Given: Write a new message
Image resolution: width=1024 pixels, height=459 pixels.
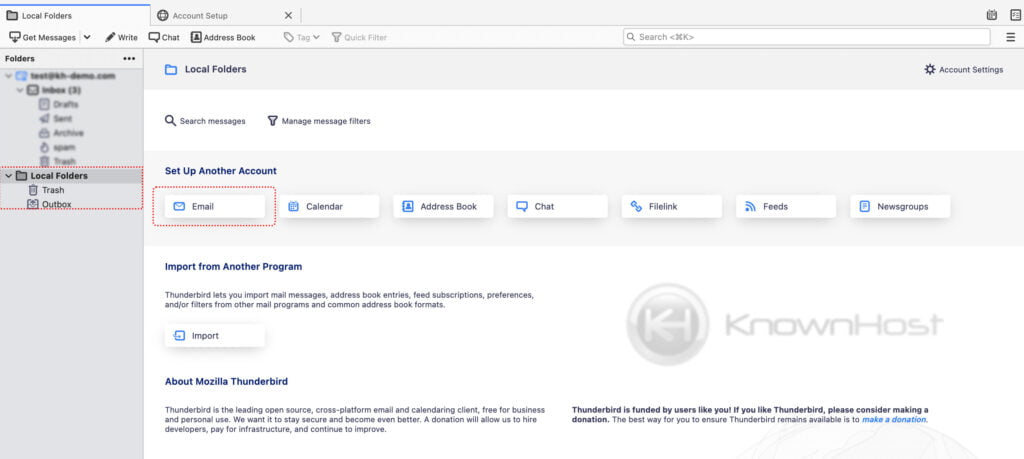Looking at the screenshot, I should 121,37.
